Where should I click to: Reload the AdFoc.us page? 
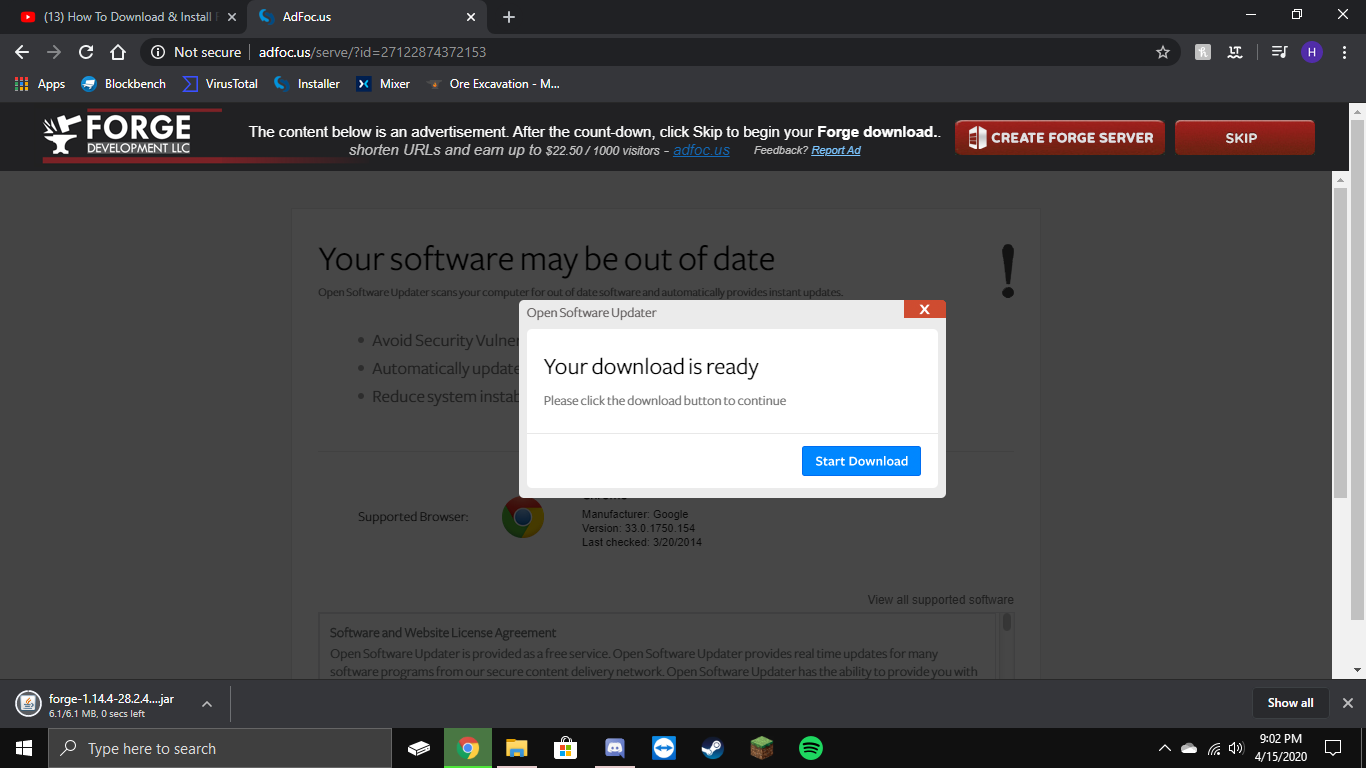coord(86,52)
